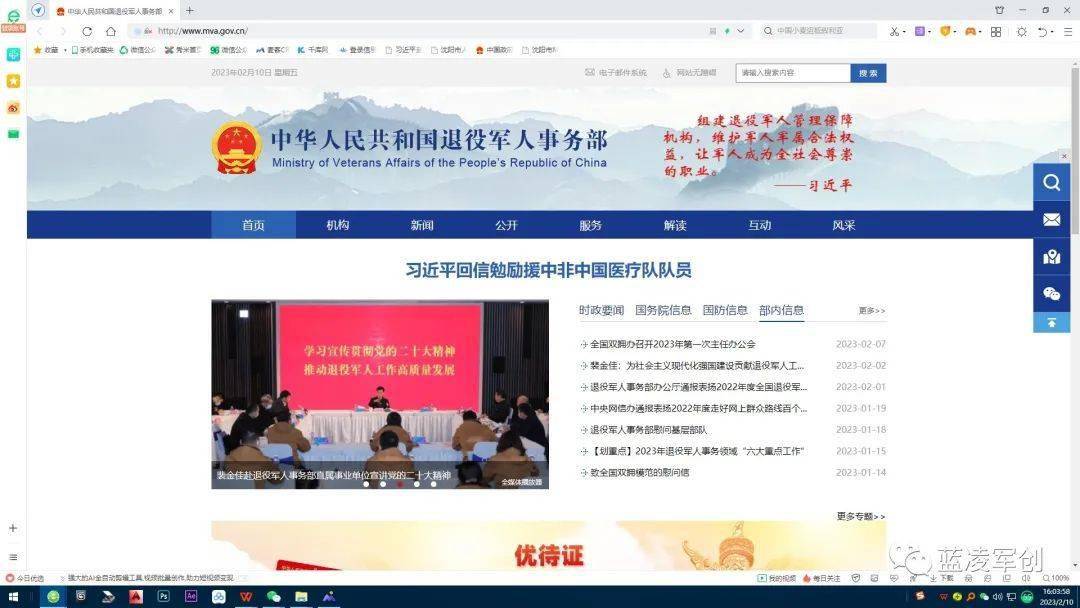This screenshot has width=1080, height=608.
Task: Click the 100% zoom control in status bar
Action: point(1056,578)
